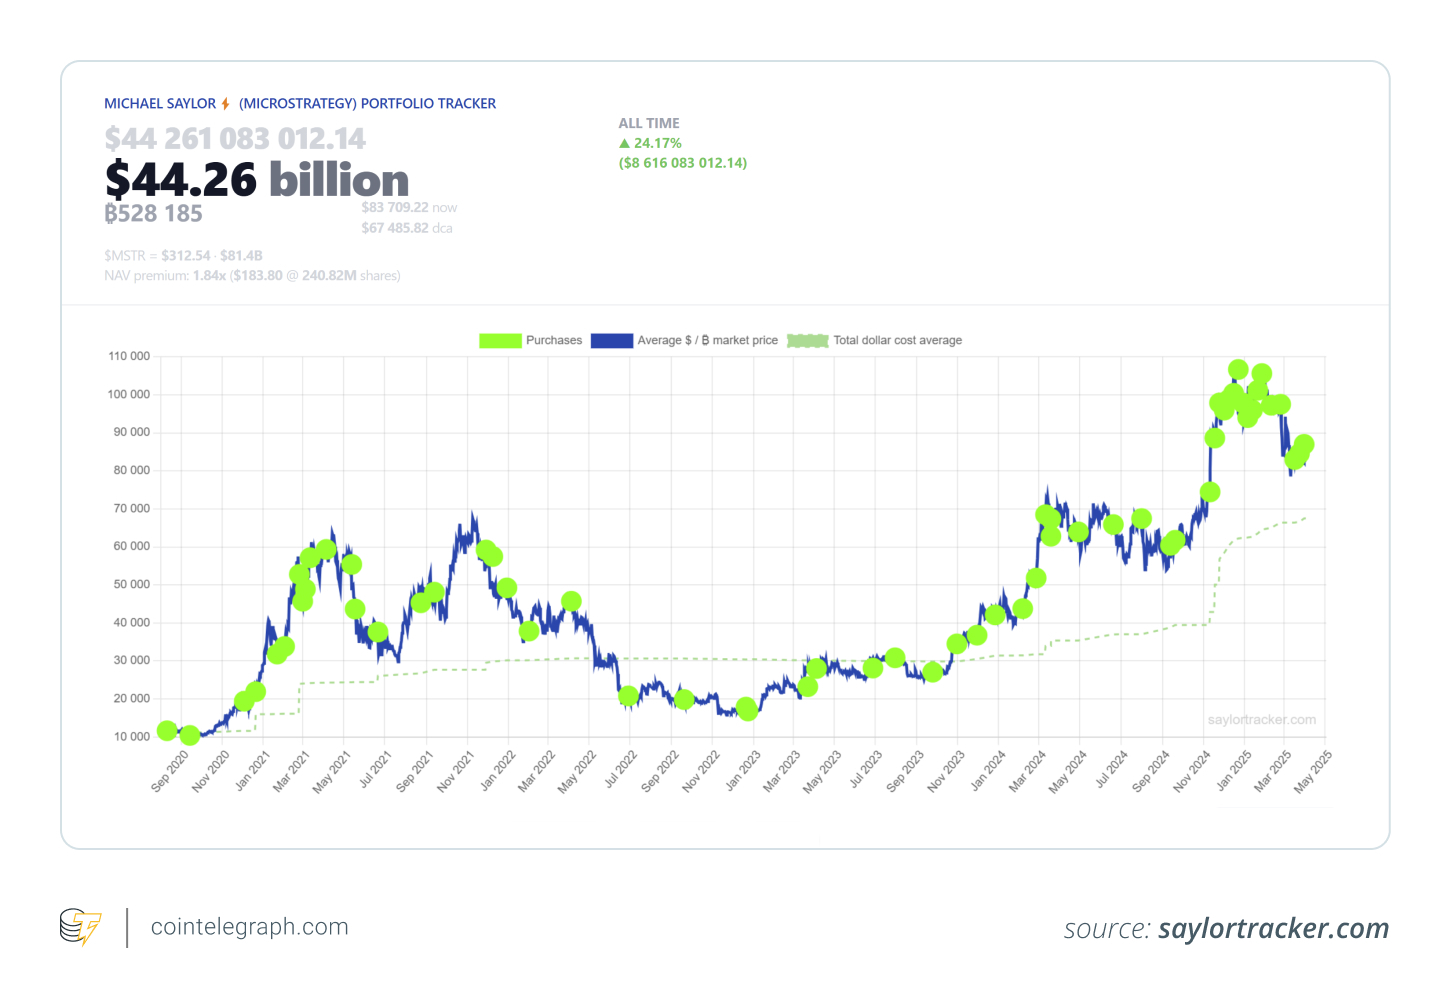1450x1008 pixels.
Task: Click the leftmost purchase dot near Sep 2020
Action: pos(167,731)
